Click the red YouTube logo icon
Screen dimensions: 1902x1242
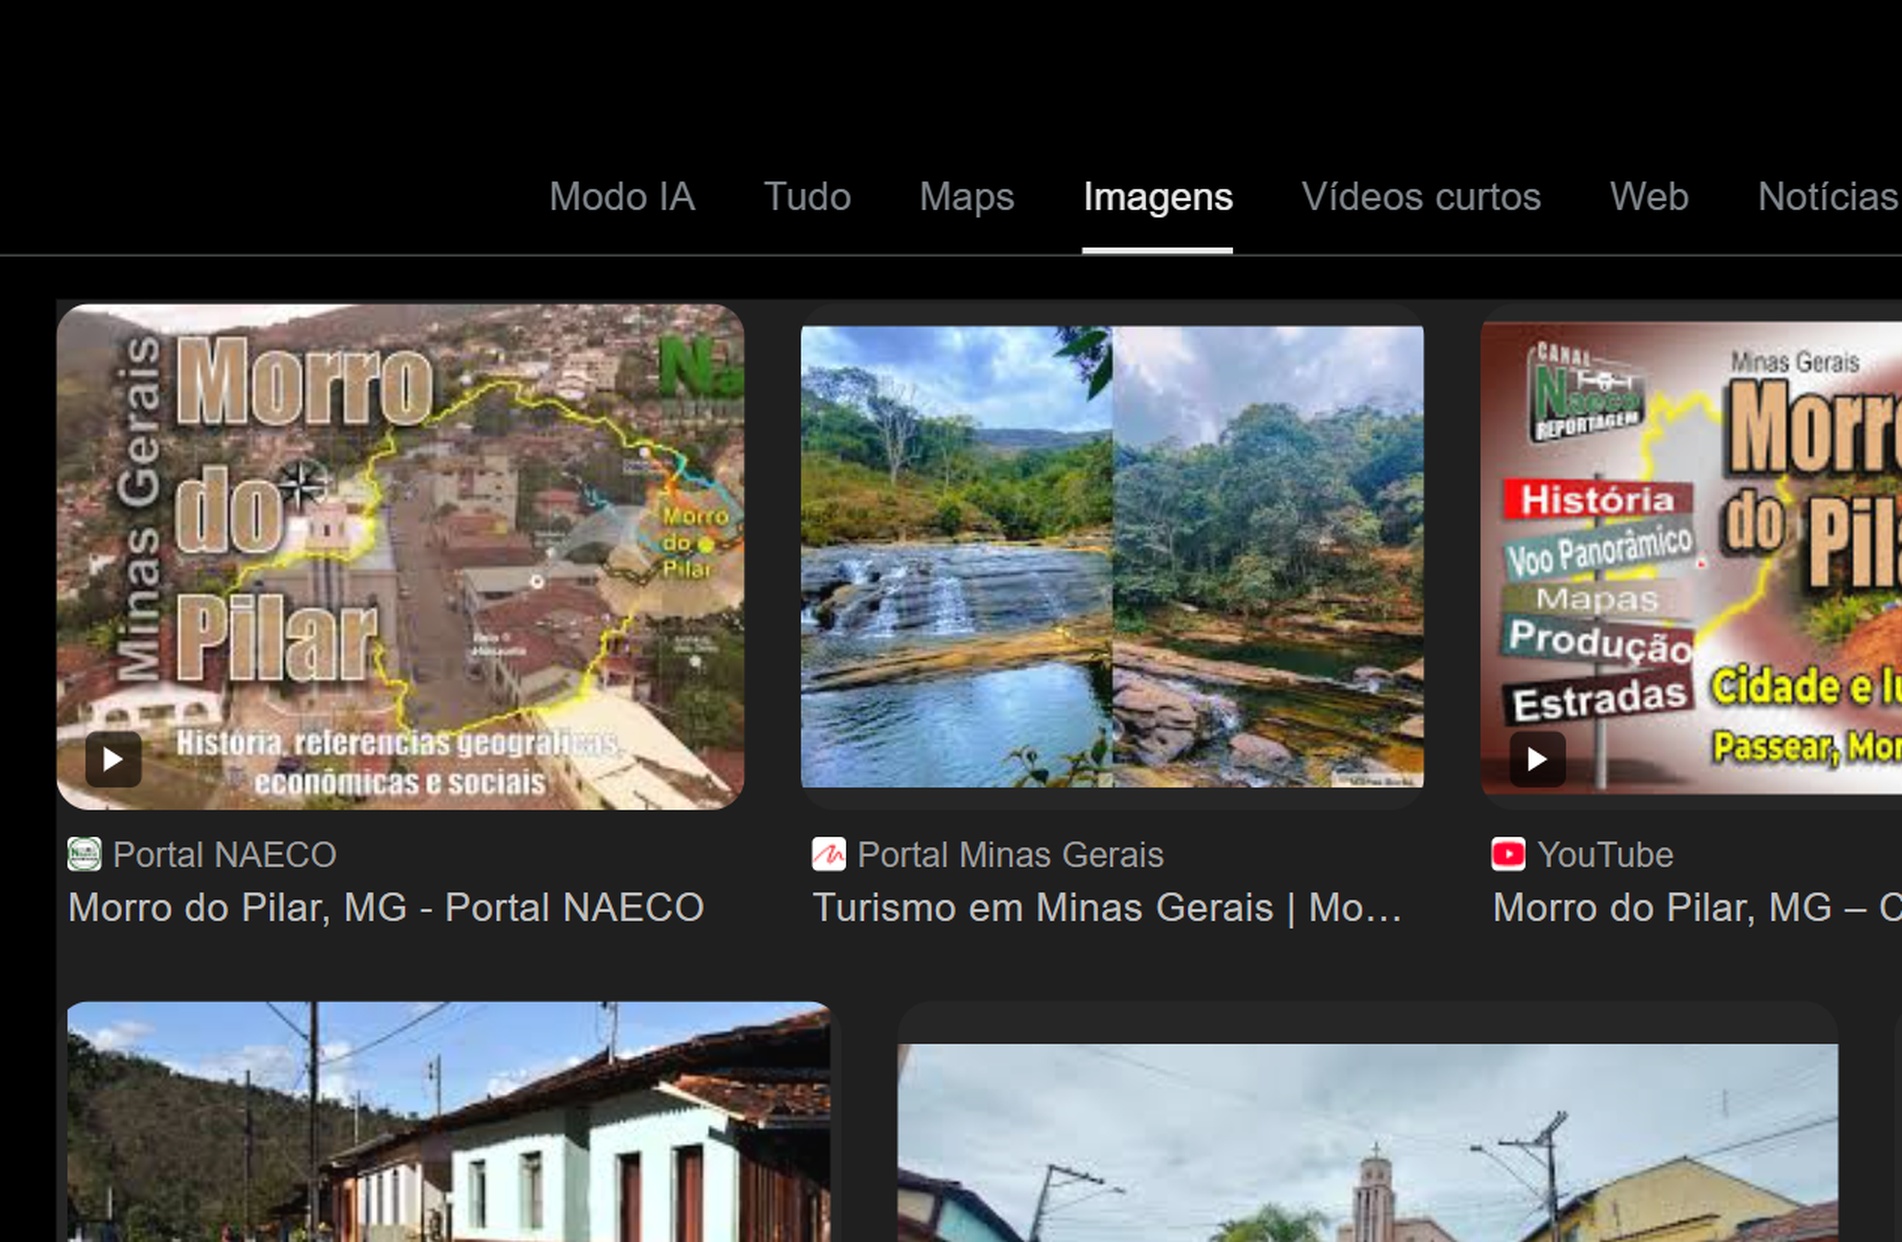pos(1508,854)
